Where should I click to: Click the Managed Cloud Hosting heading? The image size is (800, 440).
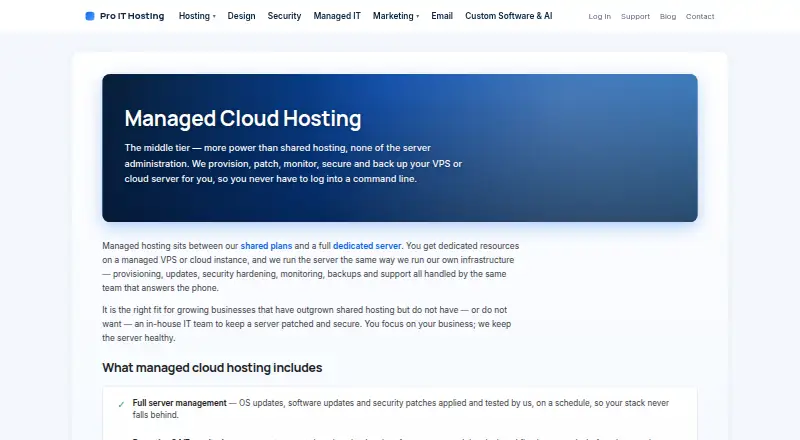click(243, 118)
